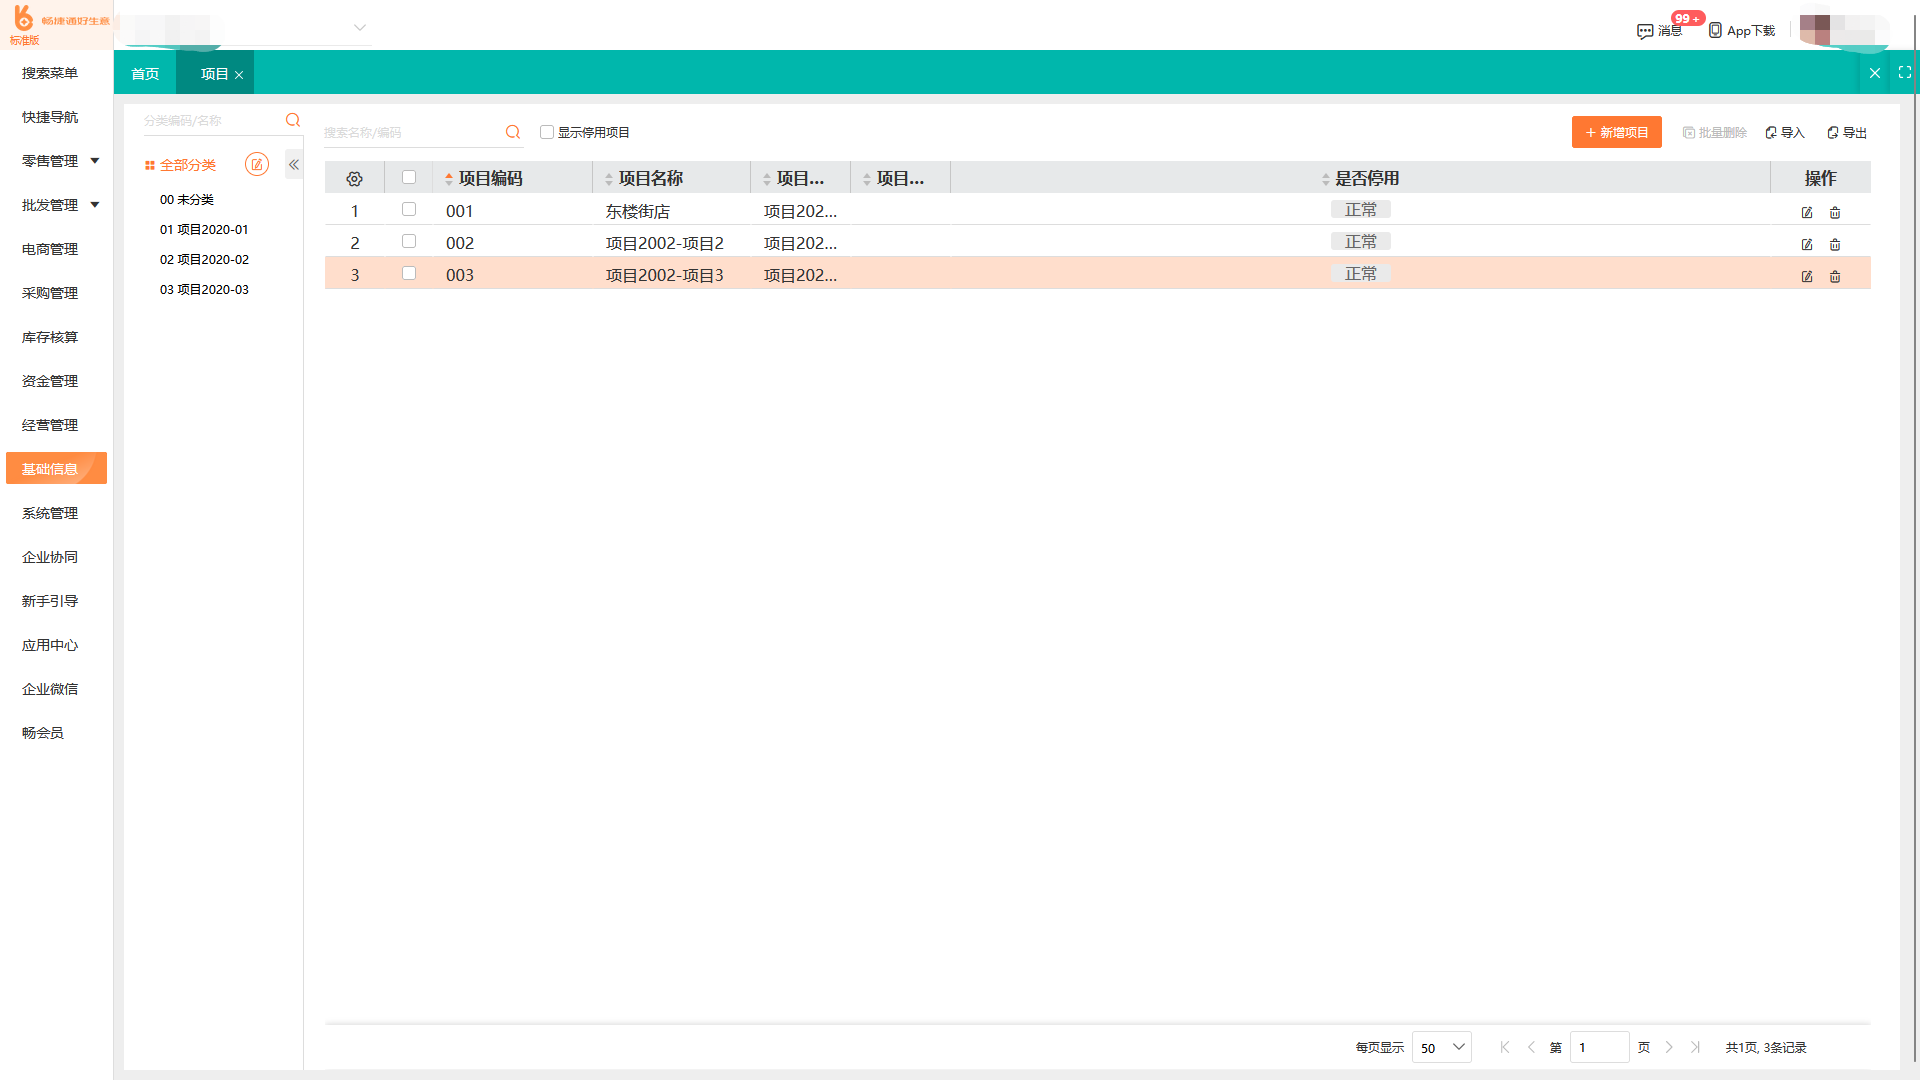
Task: Click 批量删除 button
Action: click(1710, 132)
